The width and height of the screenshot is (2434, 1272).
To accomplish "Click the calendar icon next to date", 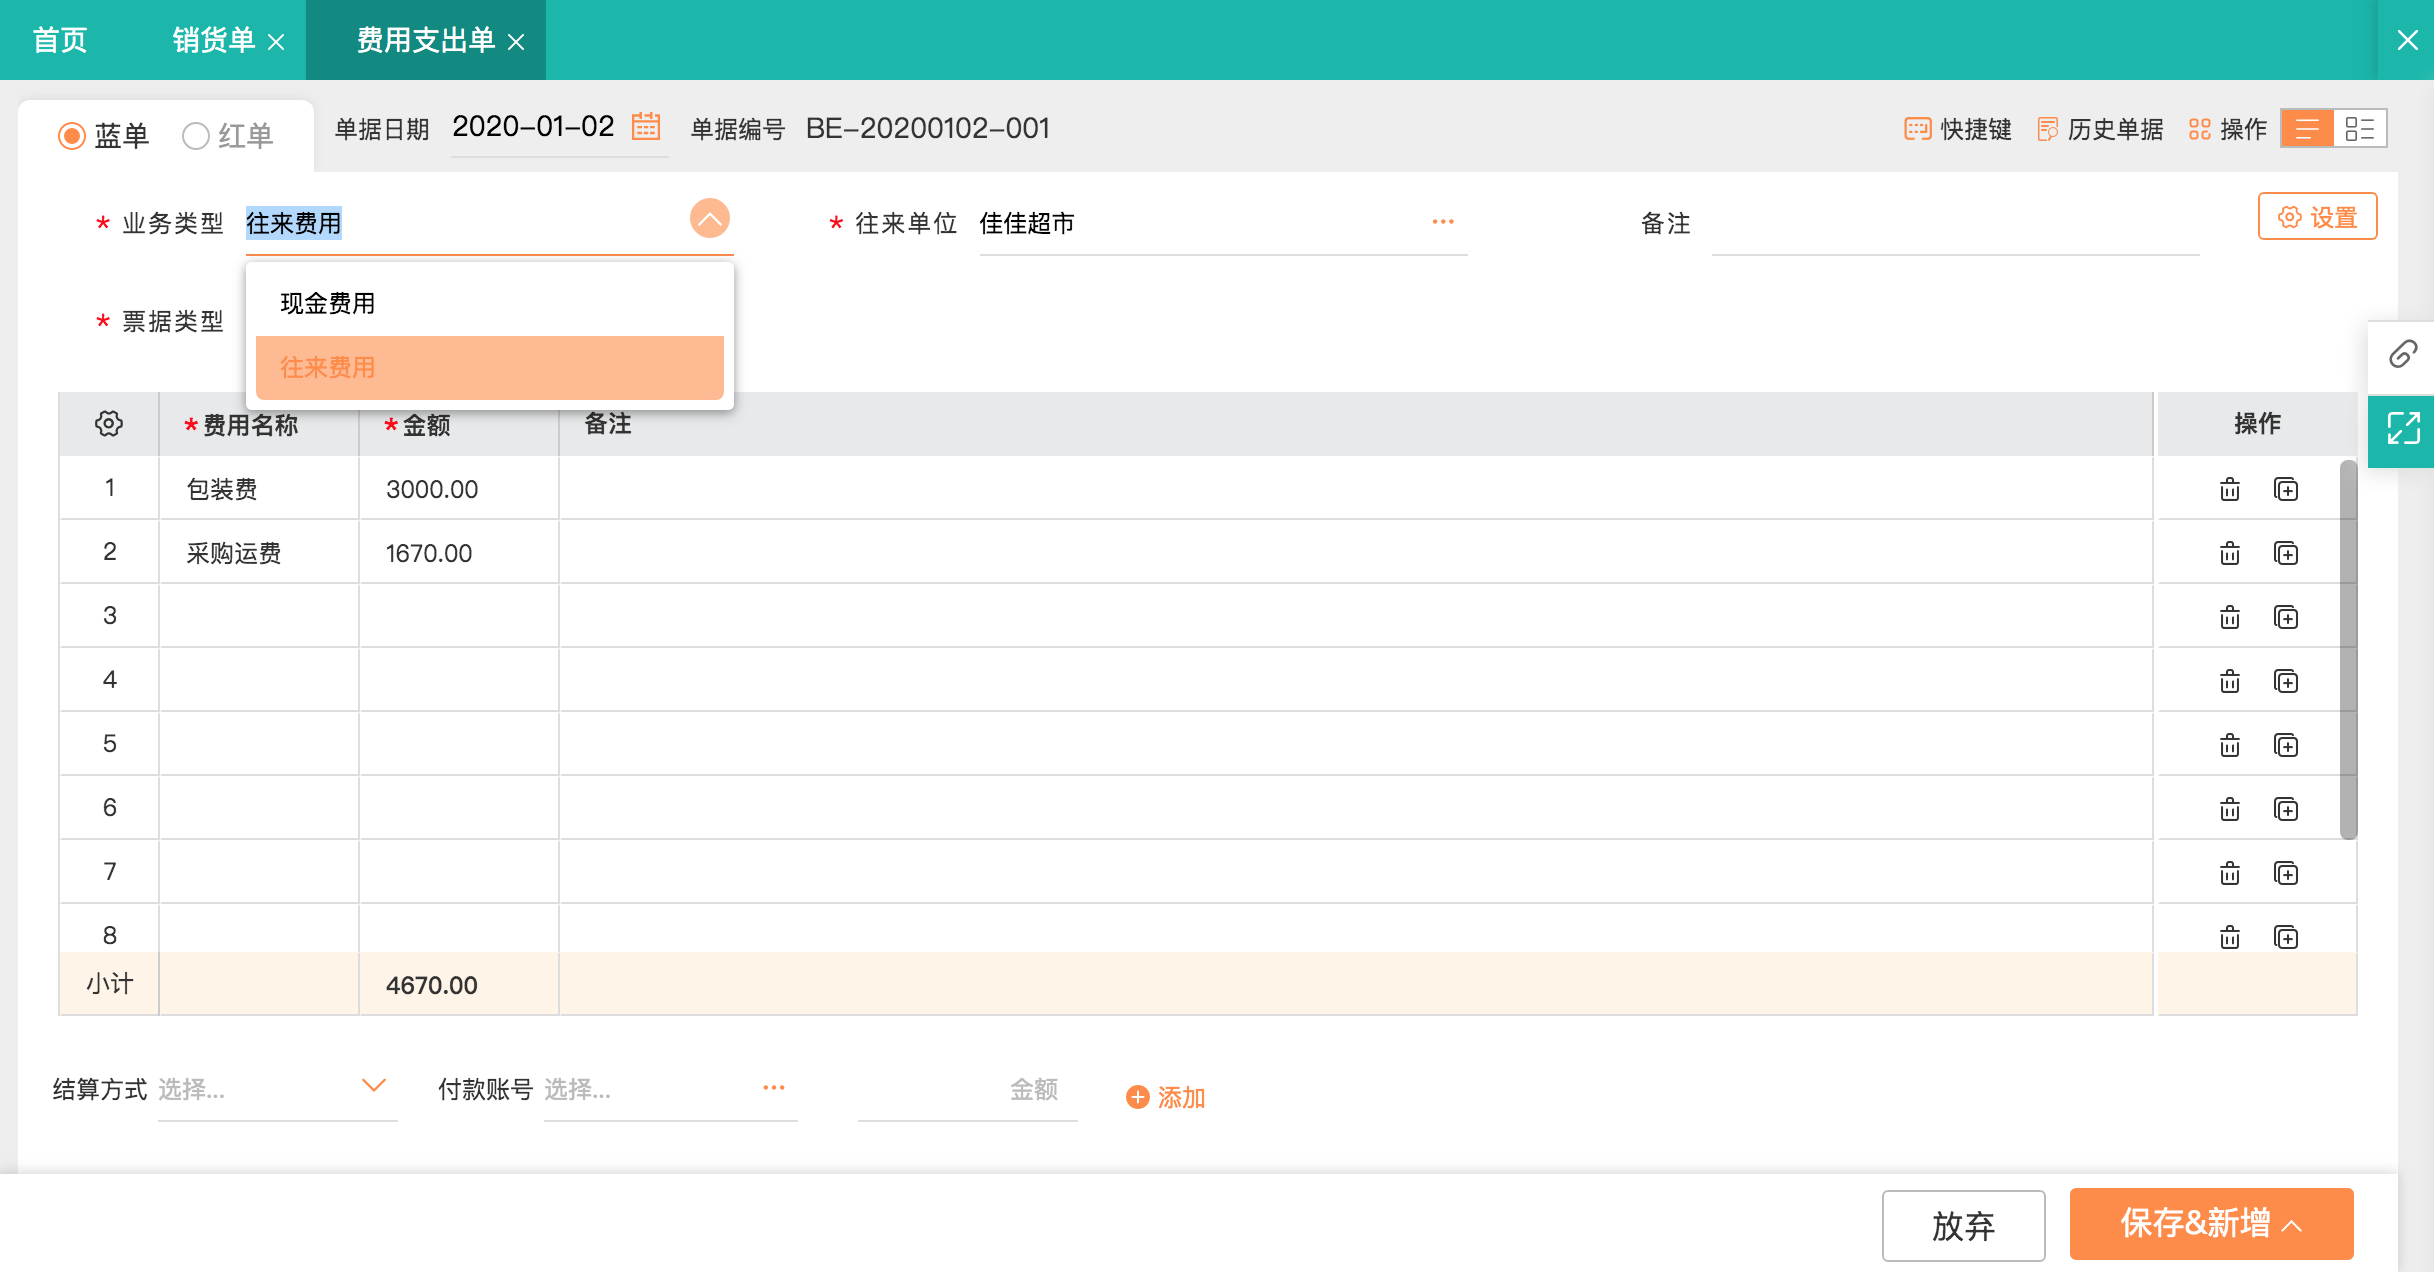I will click(646, 129).
